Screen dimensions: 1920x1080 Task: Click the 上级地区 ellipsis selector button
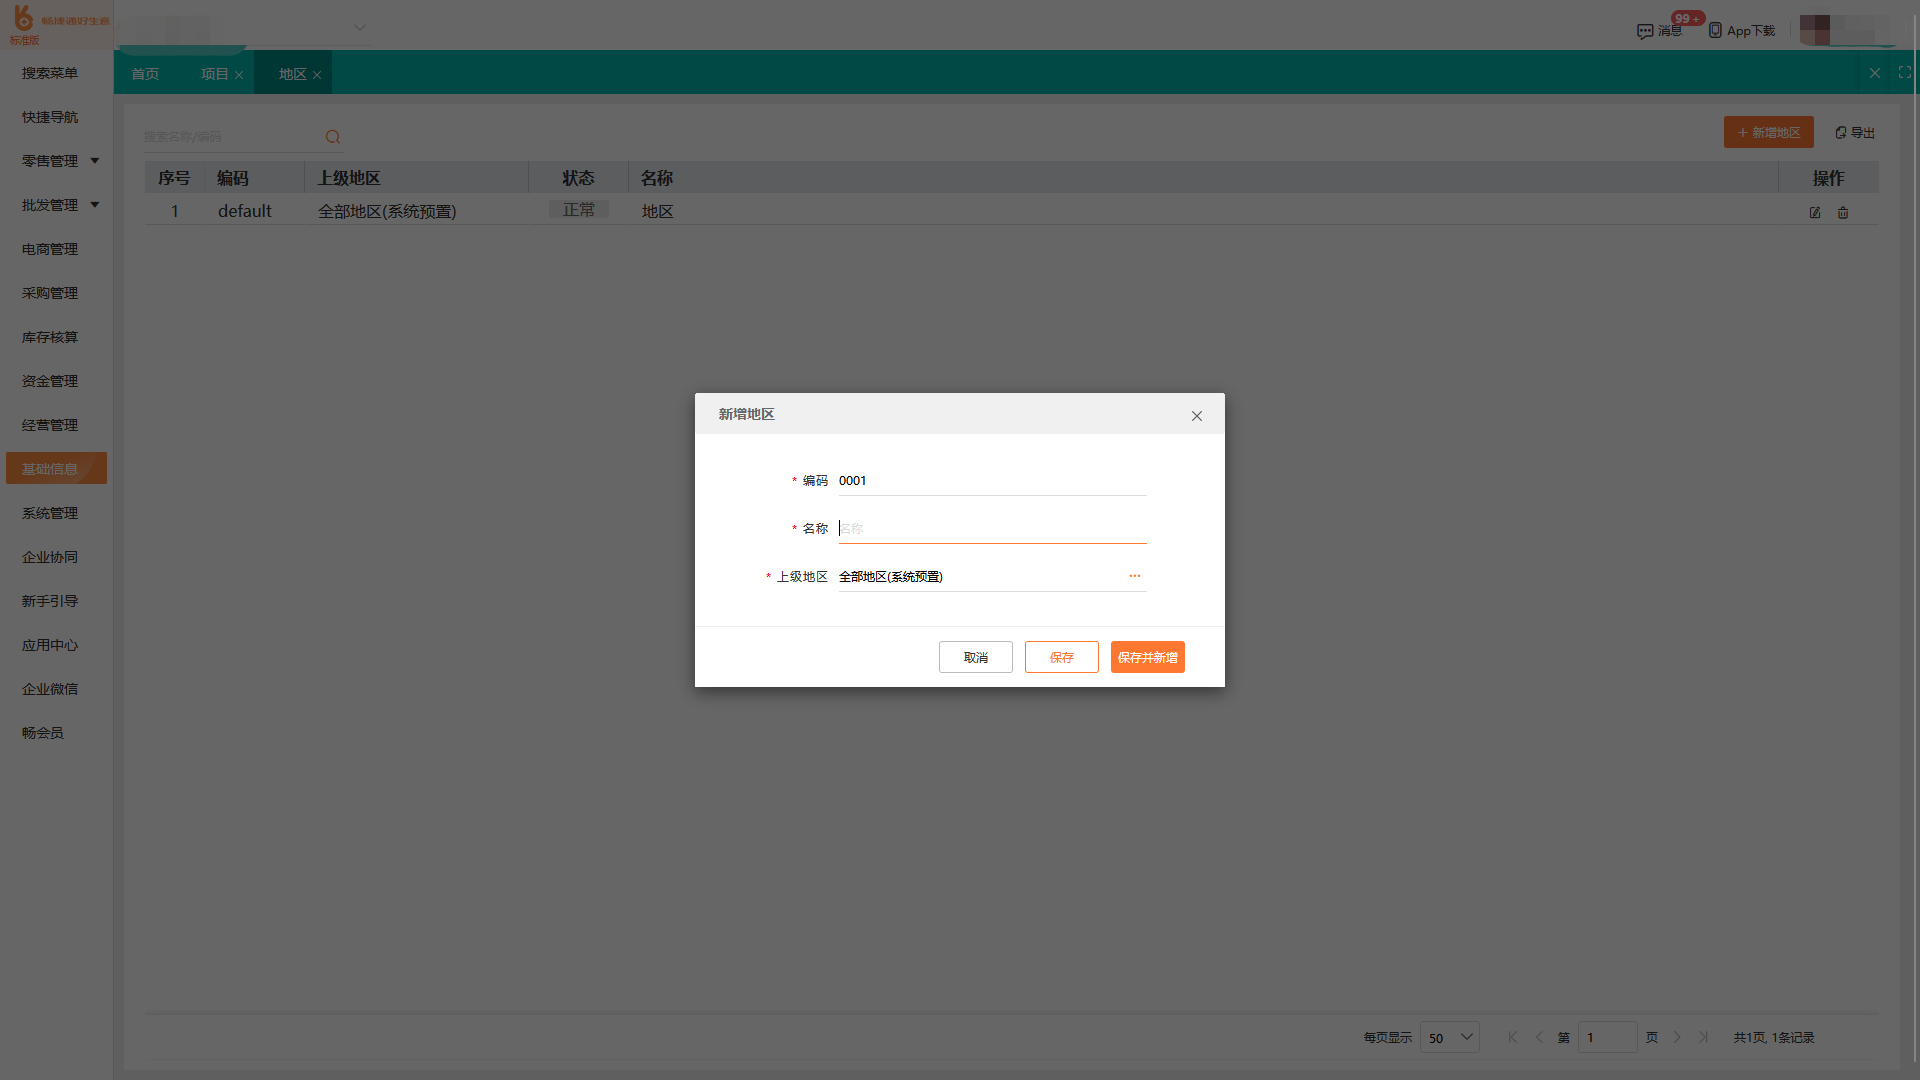1135,575
